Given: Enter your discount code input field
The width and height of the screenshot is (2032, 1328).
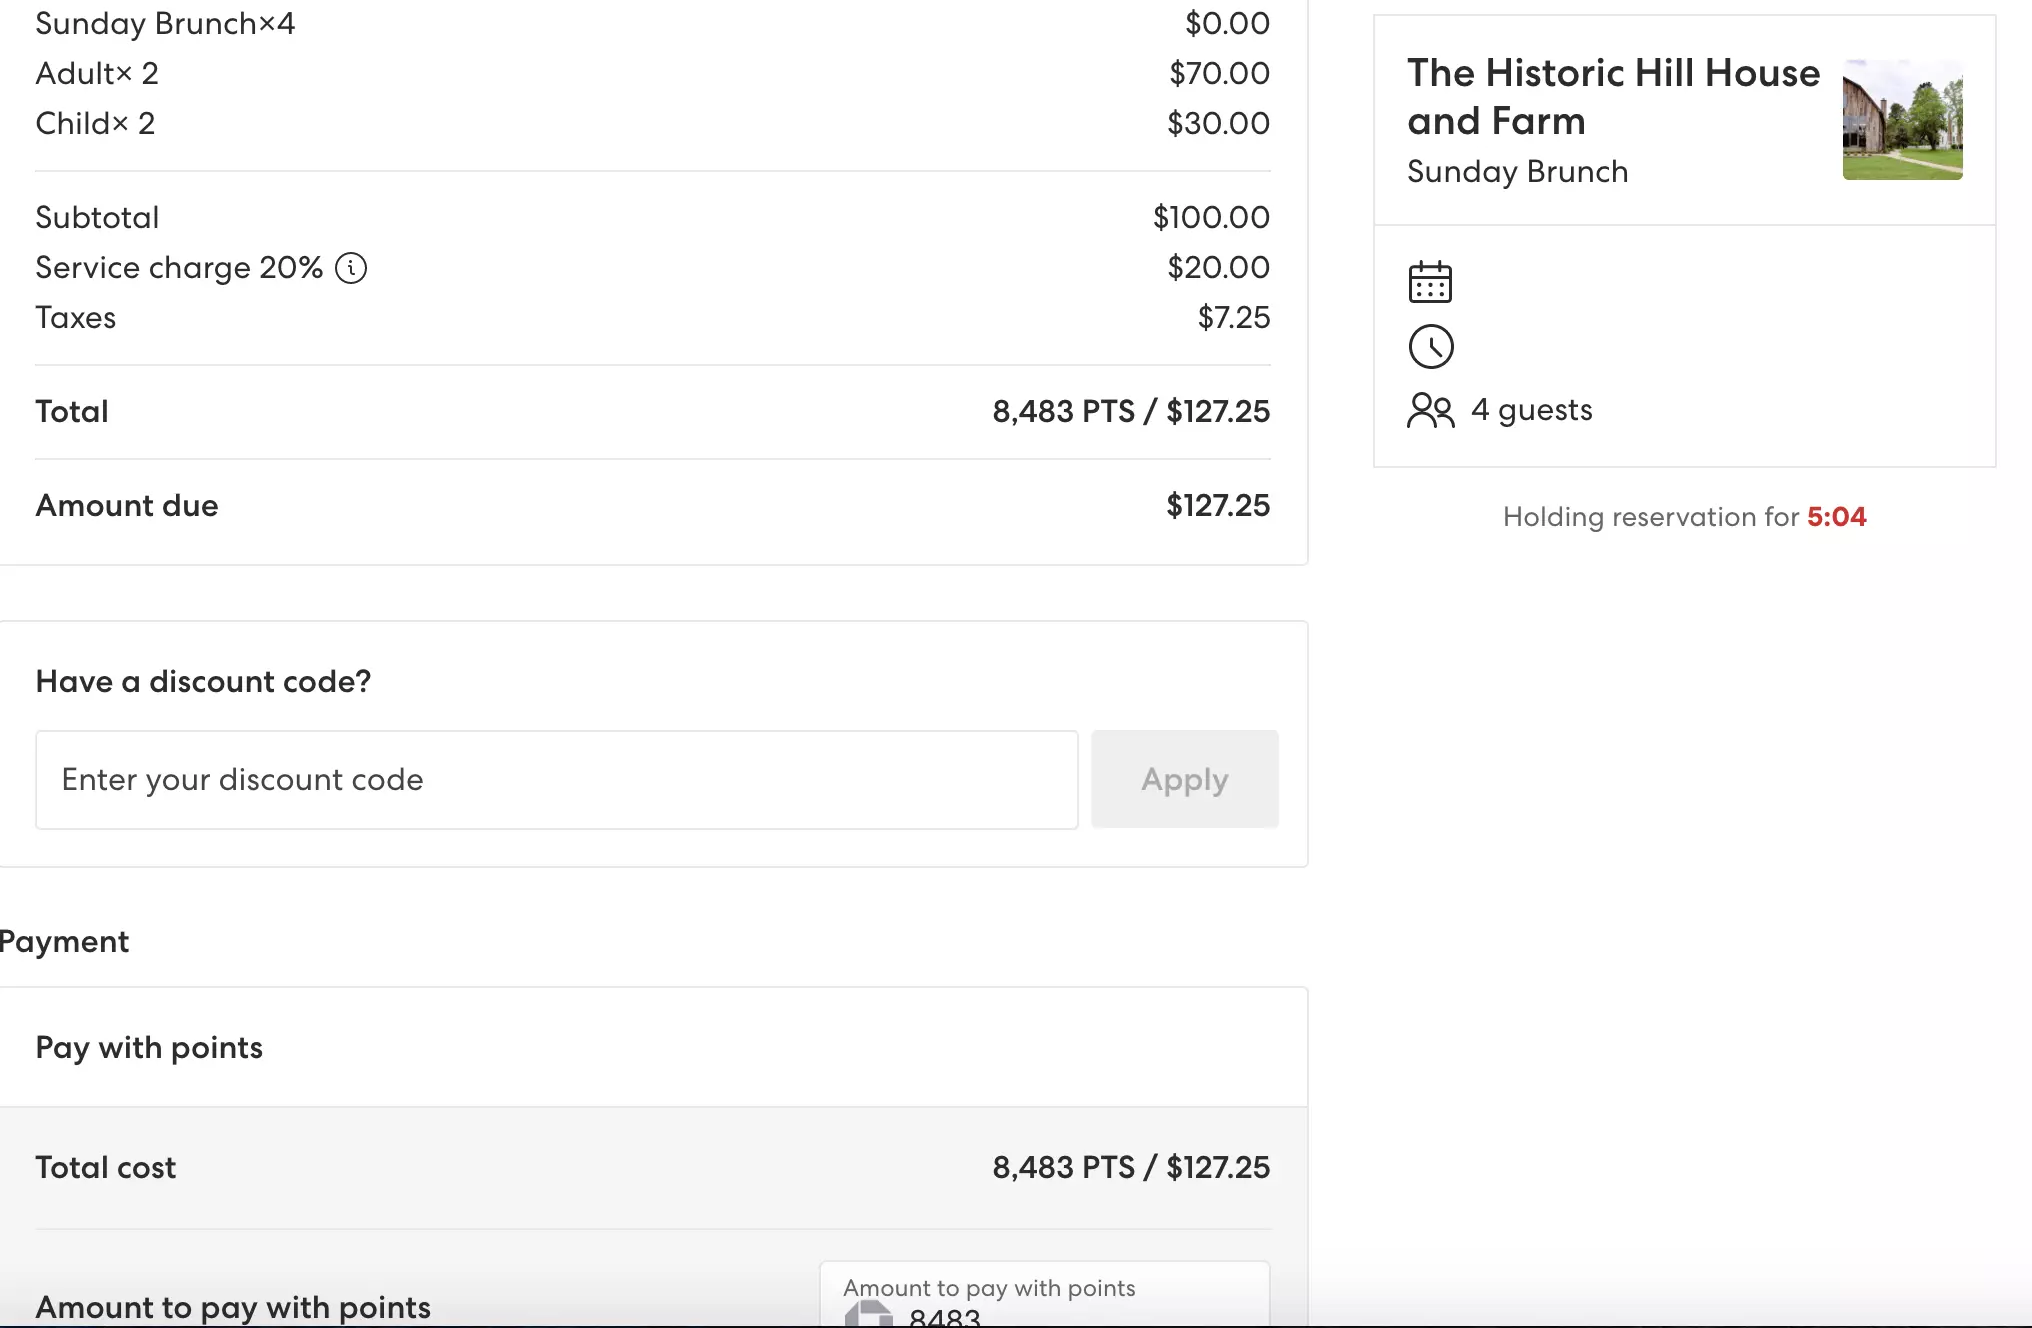Looking at the screenshot, I should tap(556, 778).
